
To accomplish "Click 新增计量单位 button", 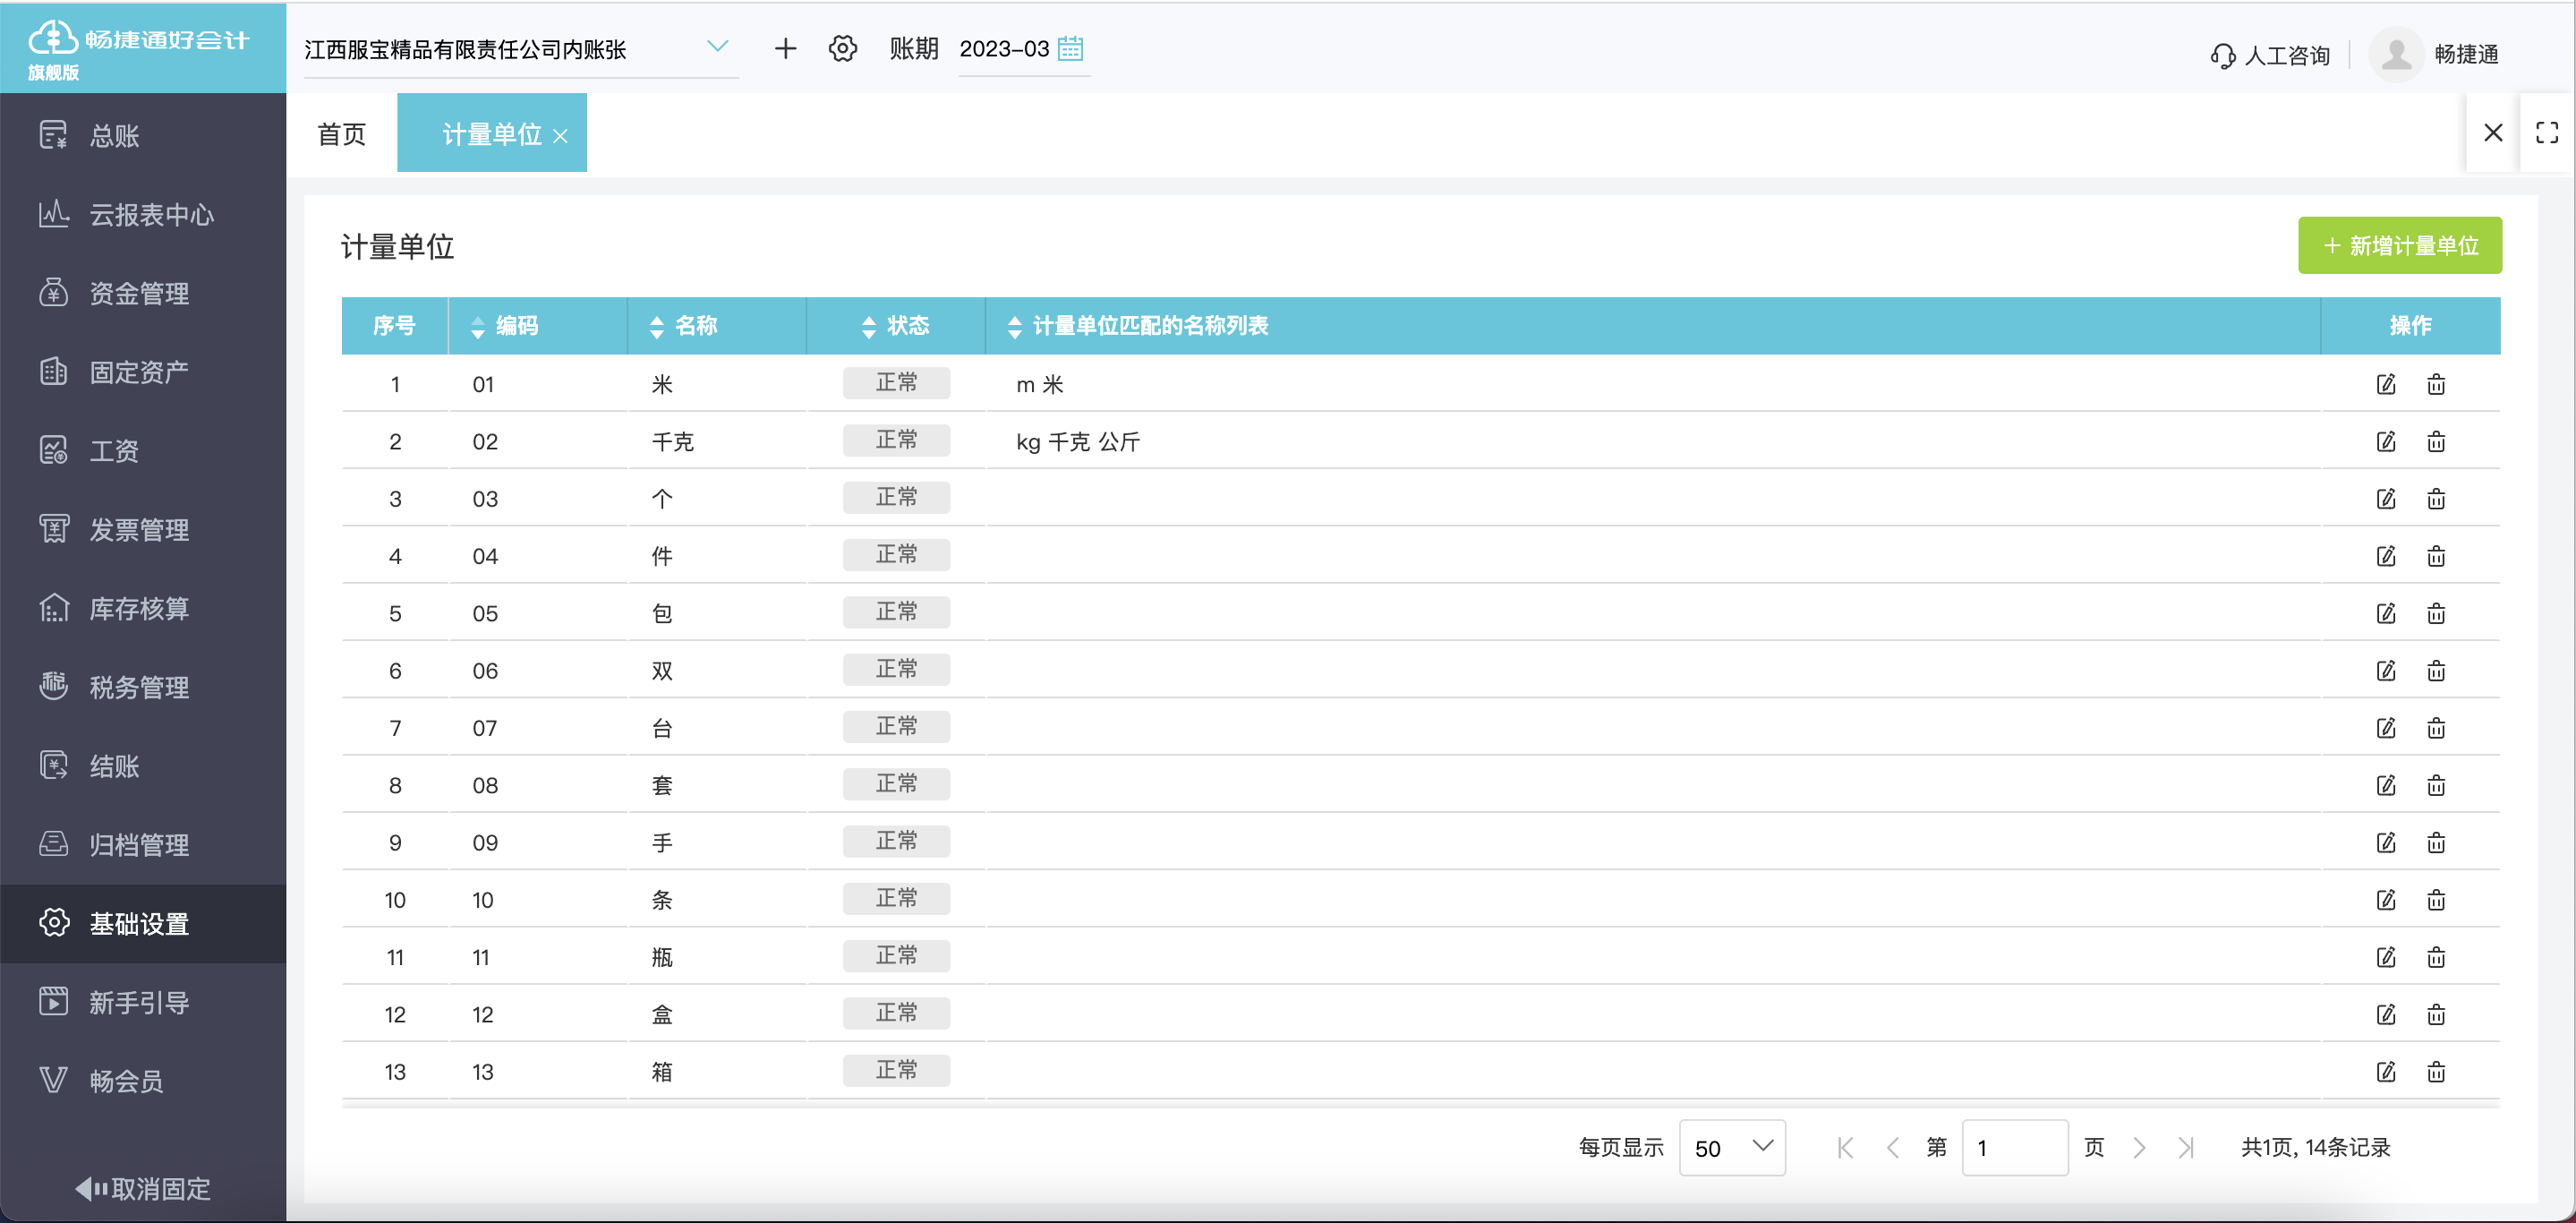I will (x=2399, y=245).
